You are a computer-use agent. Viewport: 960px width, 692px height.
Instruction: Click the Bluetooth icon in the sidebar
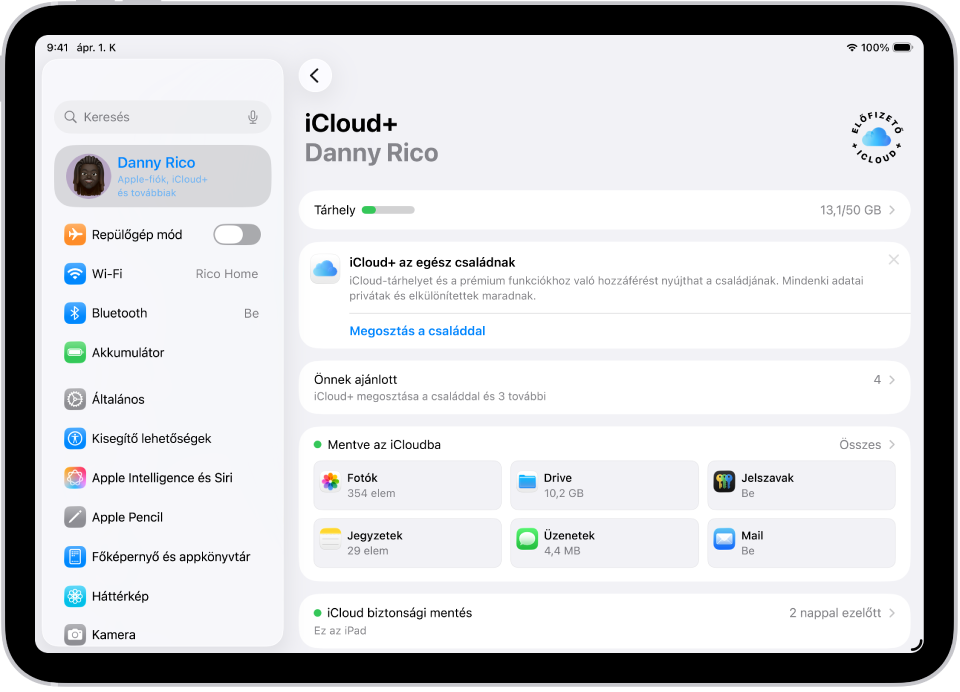coord(75,313)
